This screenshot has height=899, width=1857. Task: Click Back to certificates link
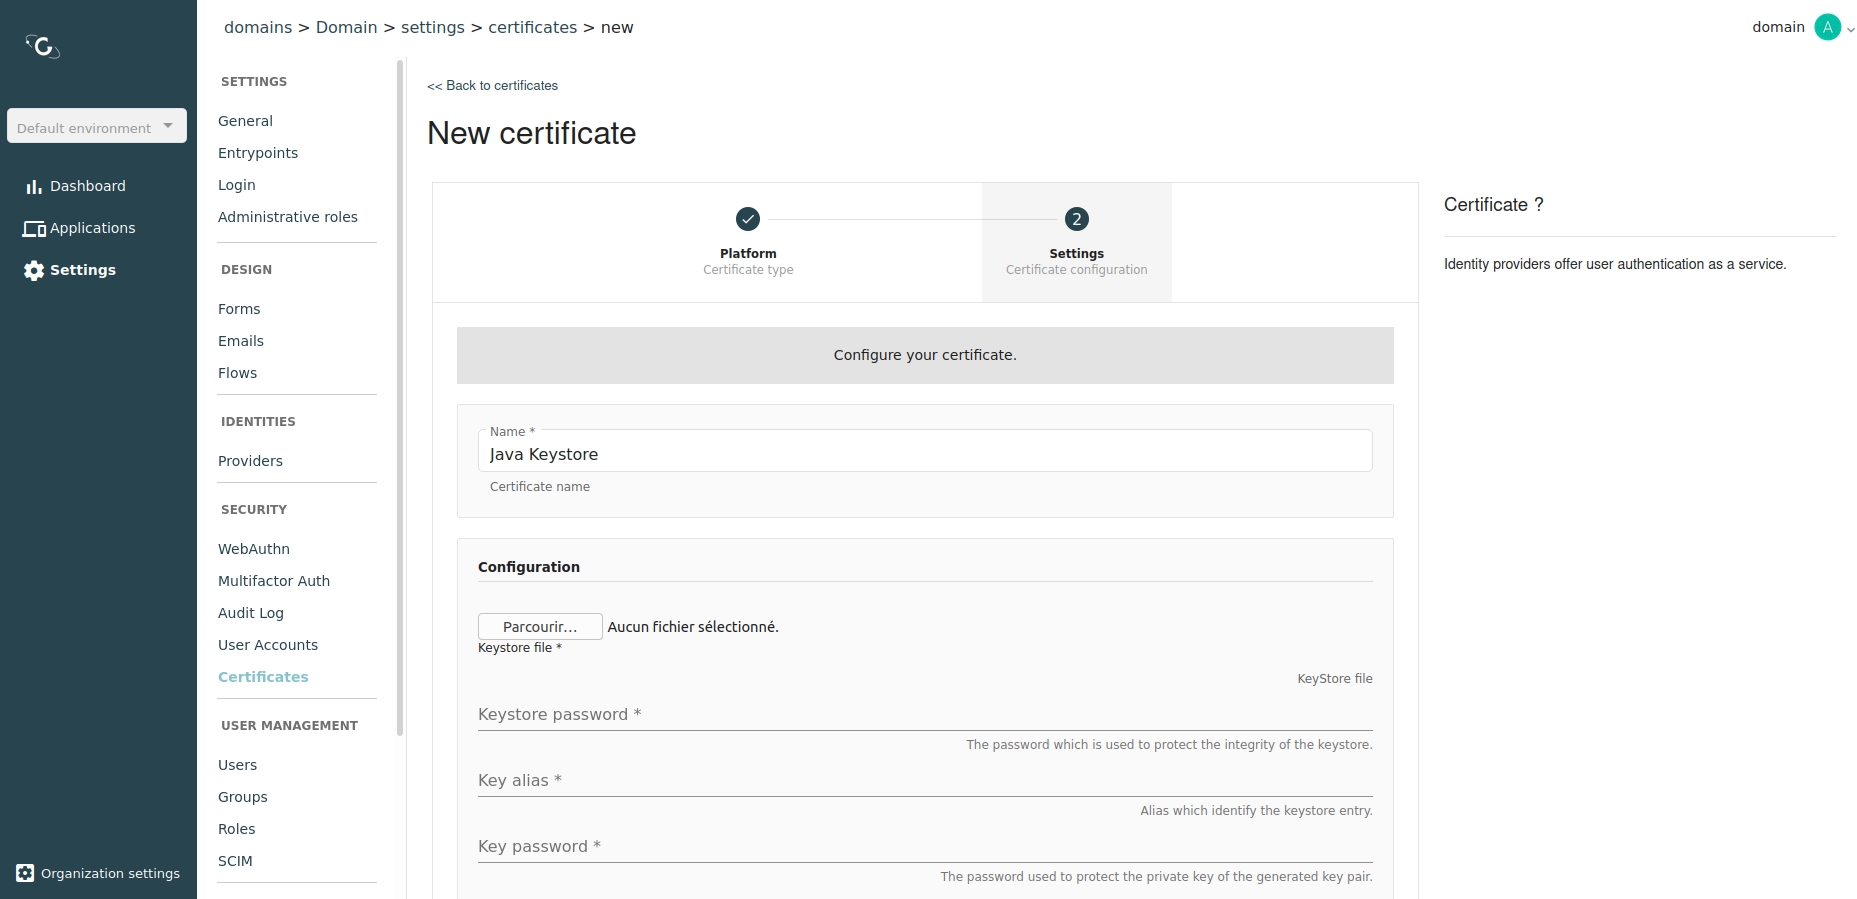pos(493,86)
